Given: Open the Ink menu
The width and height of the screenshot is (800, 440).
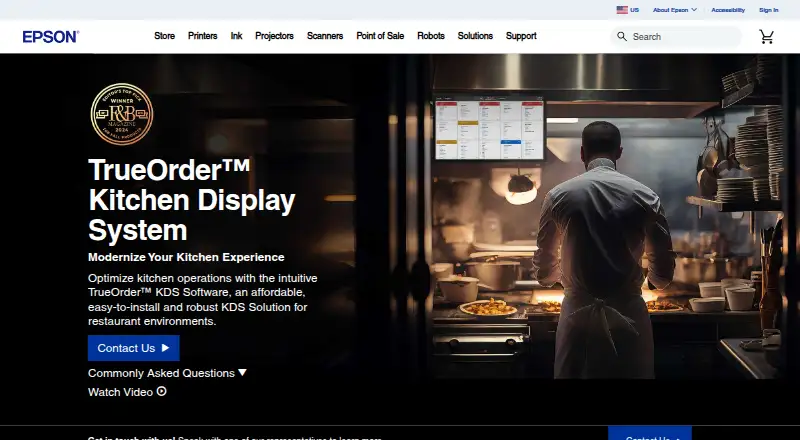Looking at the screenshot, I should 236,36.
